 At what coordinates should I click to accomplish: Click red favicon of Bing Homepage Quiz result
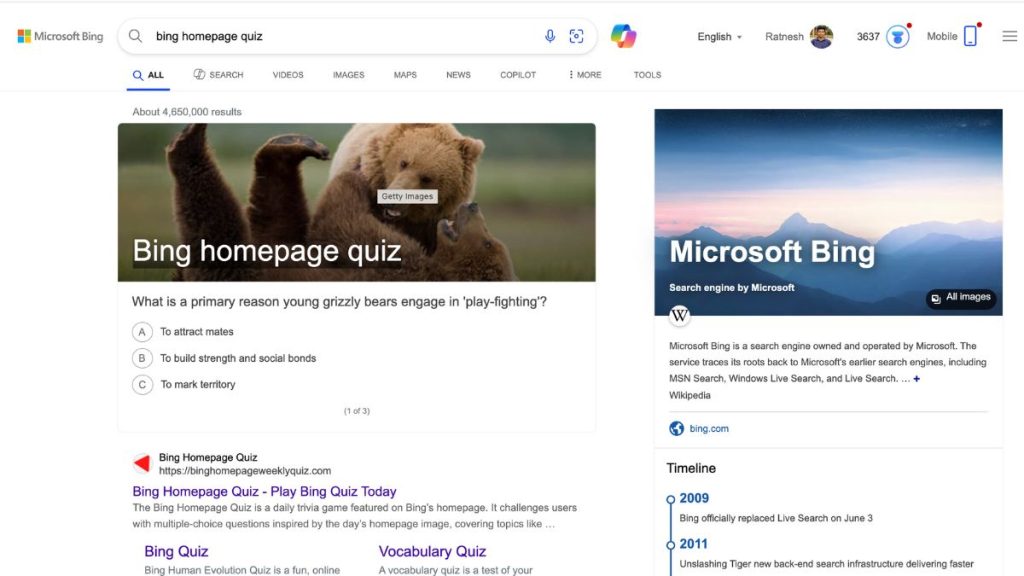click(142, 464)
